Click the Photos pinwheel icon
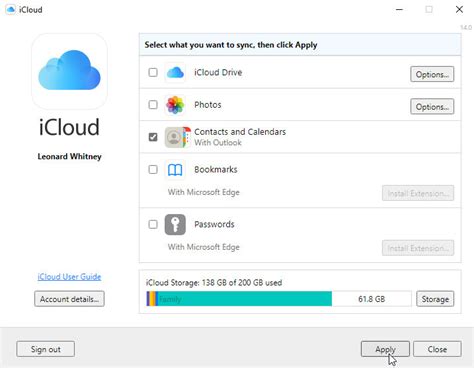This screenshot has width=474, height=368. (x=175, y=105)
